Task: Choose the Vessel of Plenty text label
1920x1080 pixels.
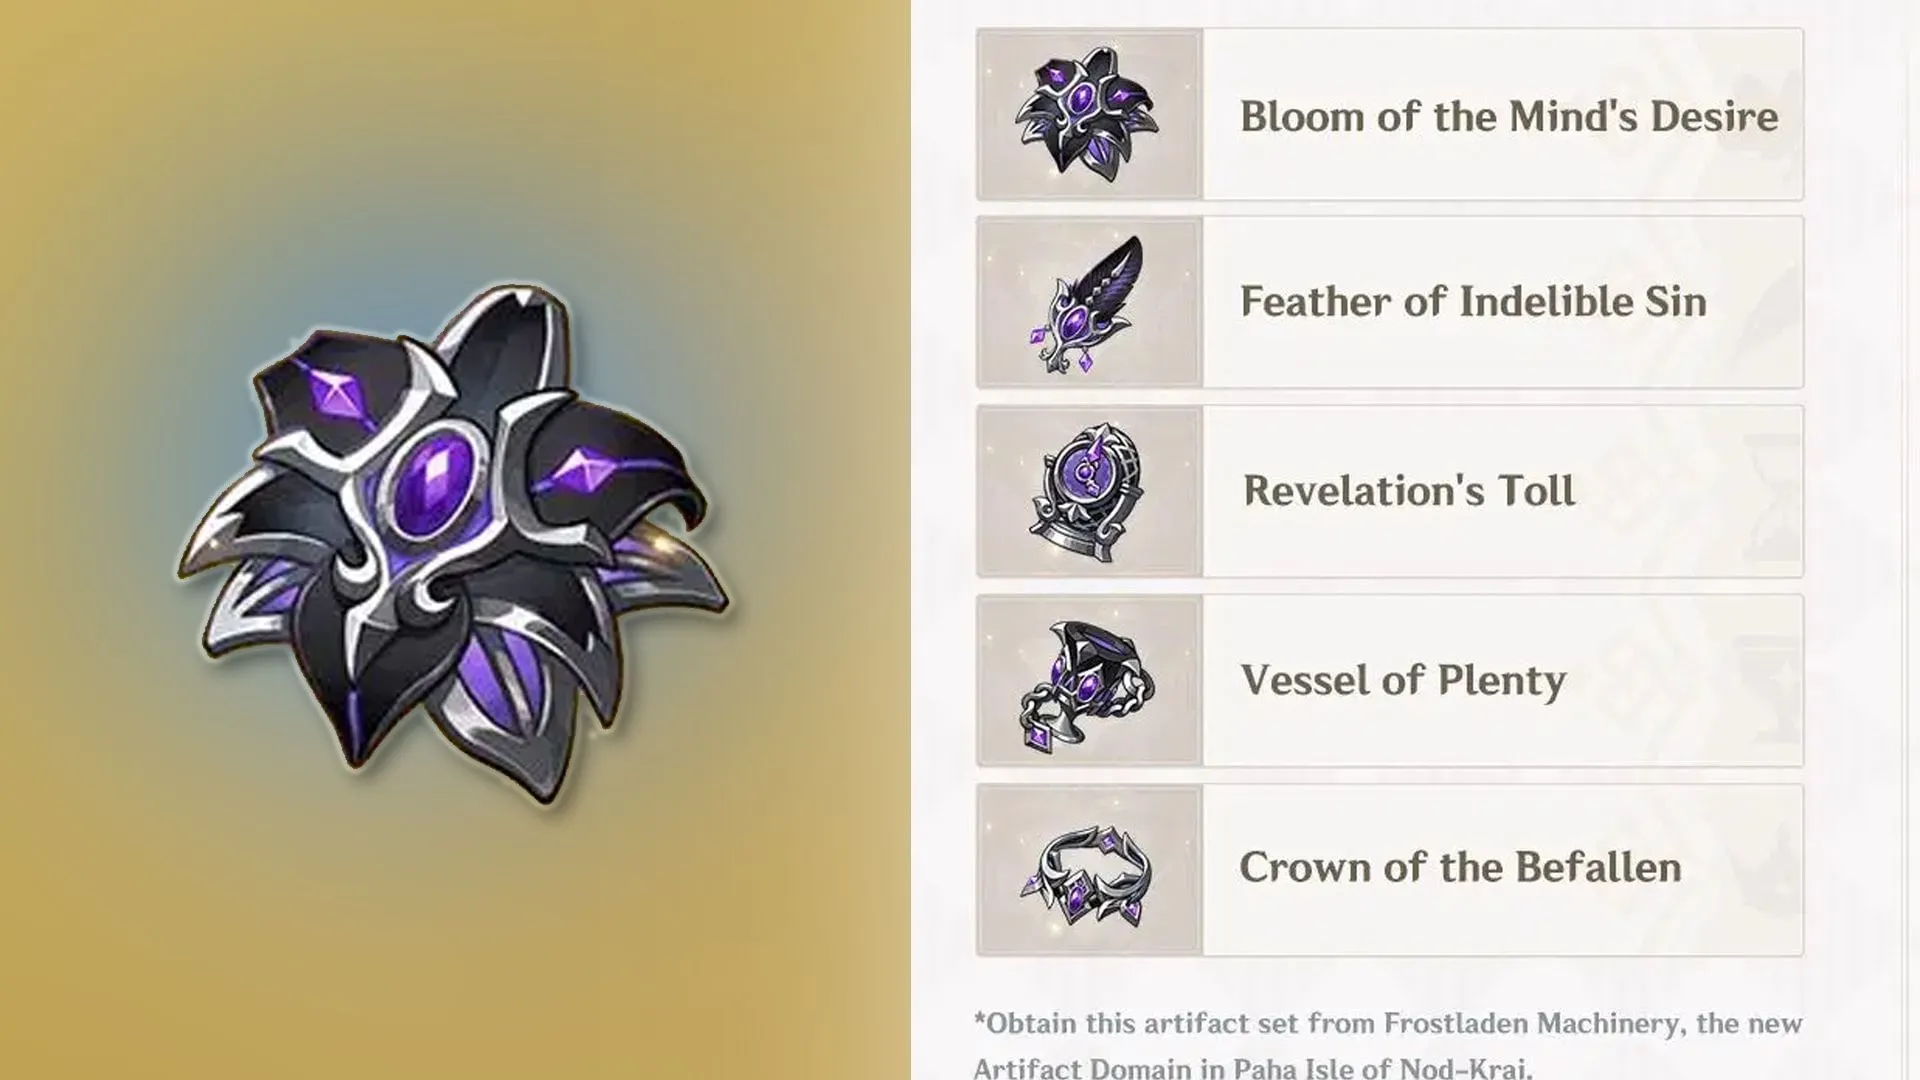Action: (x=1403, y=681)
